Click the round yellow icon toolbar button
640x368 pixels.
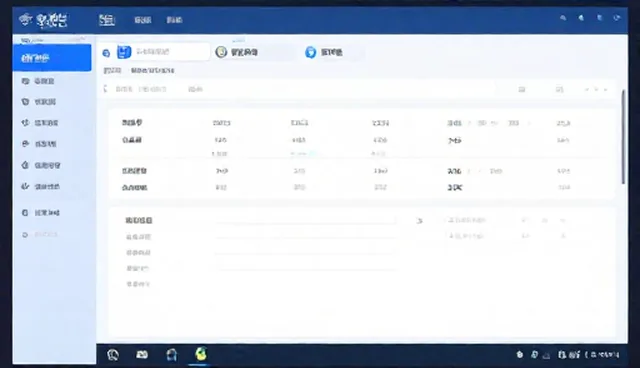point(221,52)
